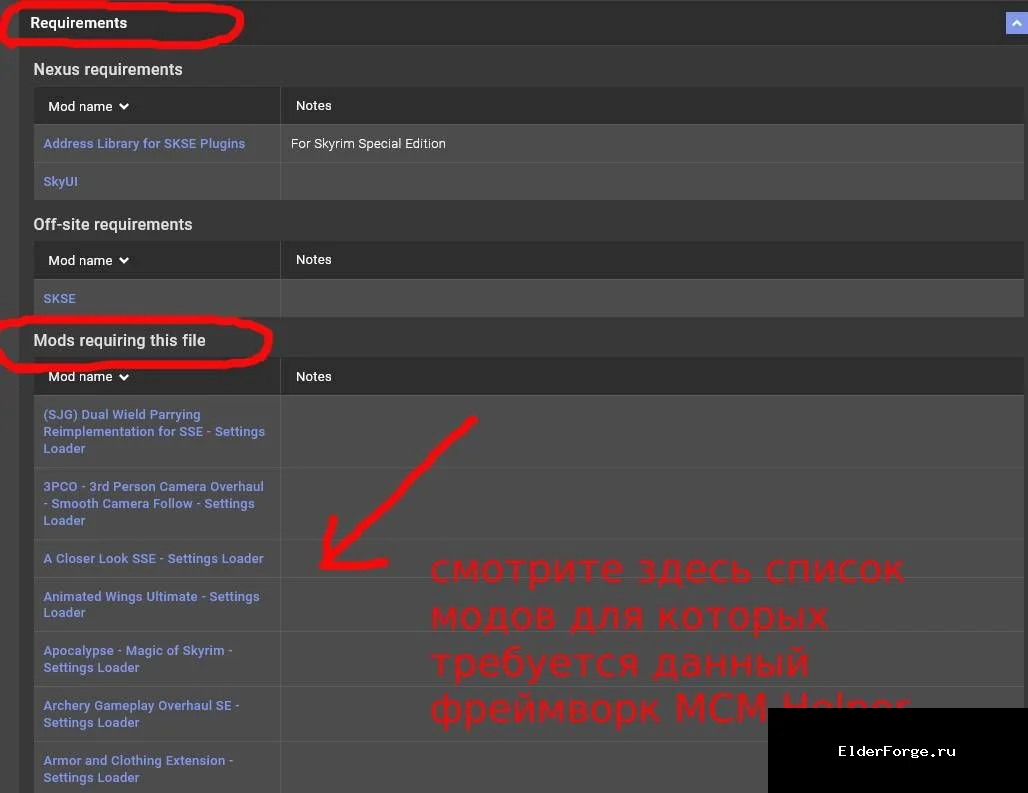Open Address Library for SKSE Plugins link

144,144
